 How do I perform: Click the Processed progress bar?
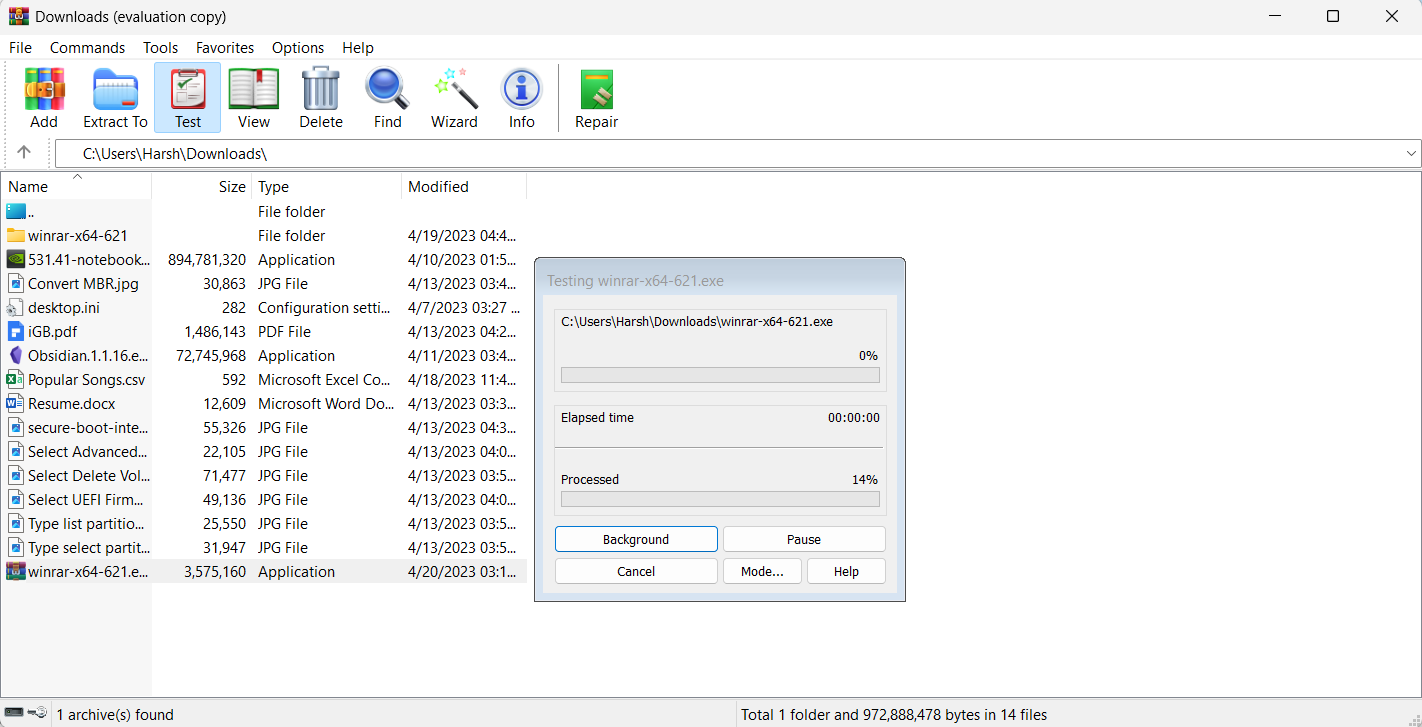click(720, 499)
